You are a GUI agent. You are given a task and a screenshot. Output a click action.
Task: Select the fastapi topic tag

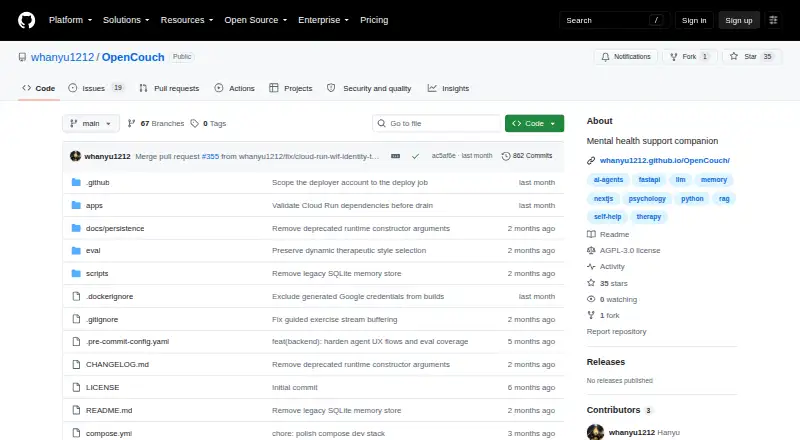(649, 180)
